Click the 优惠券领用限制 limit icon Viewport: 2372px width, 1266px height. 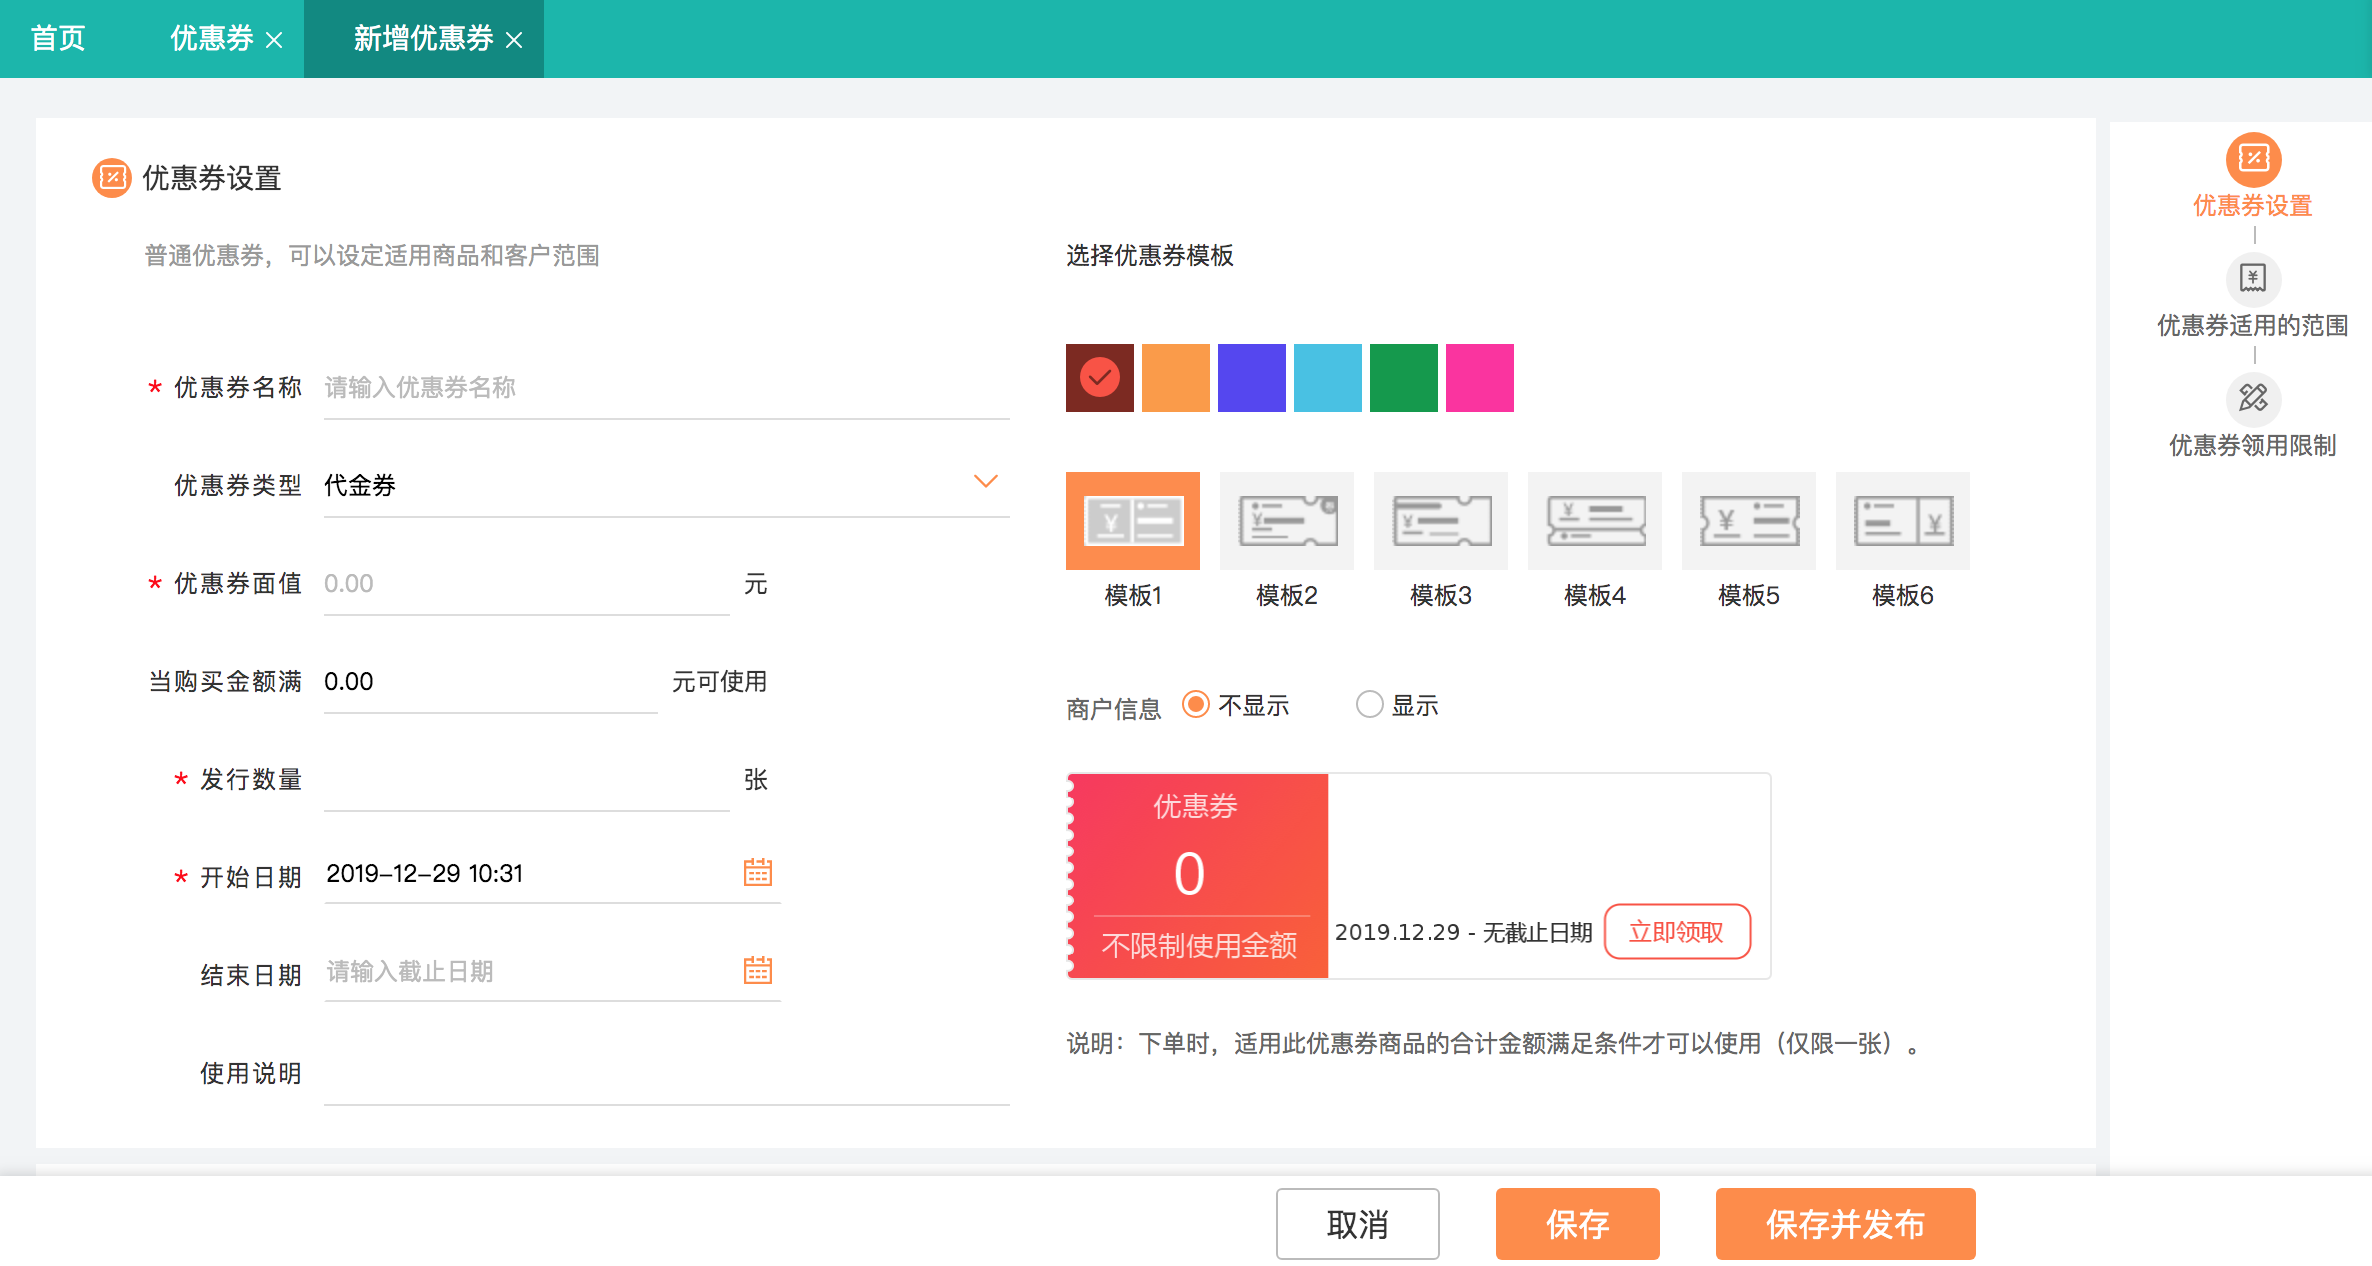coord(2253,398)
